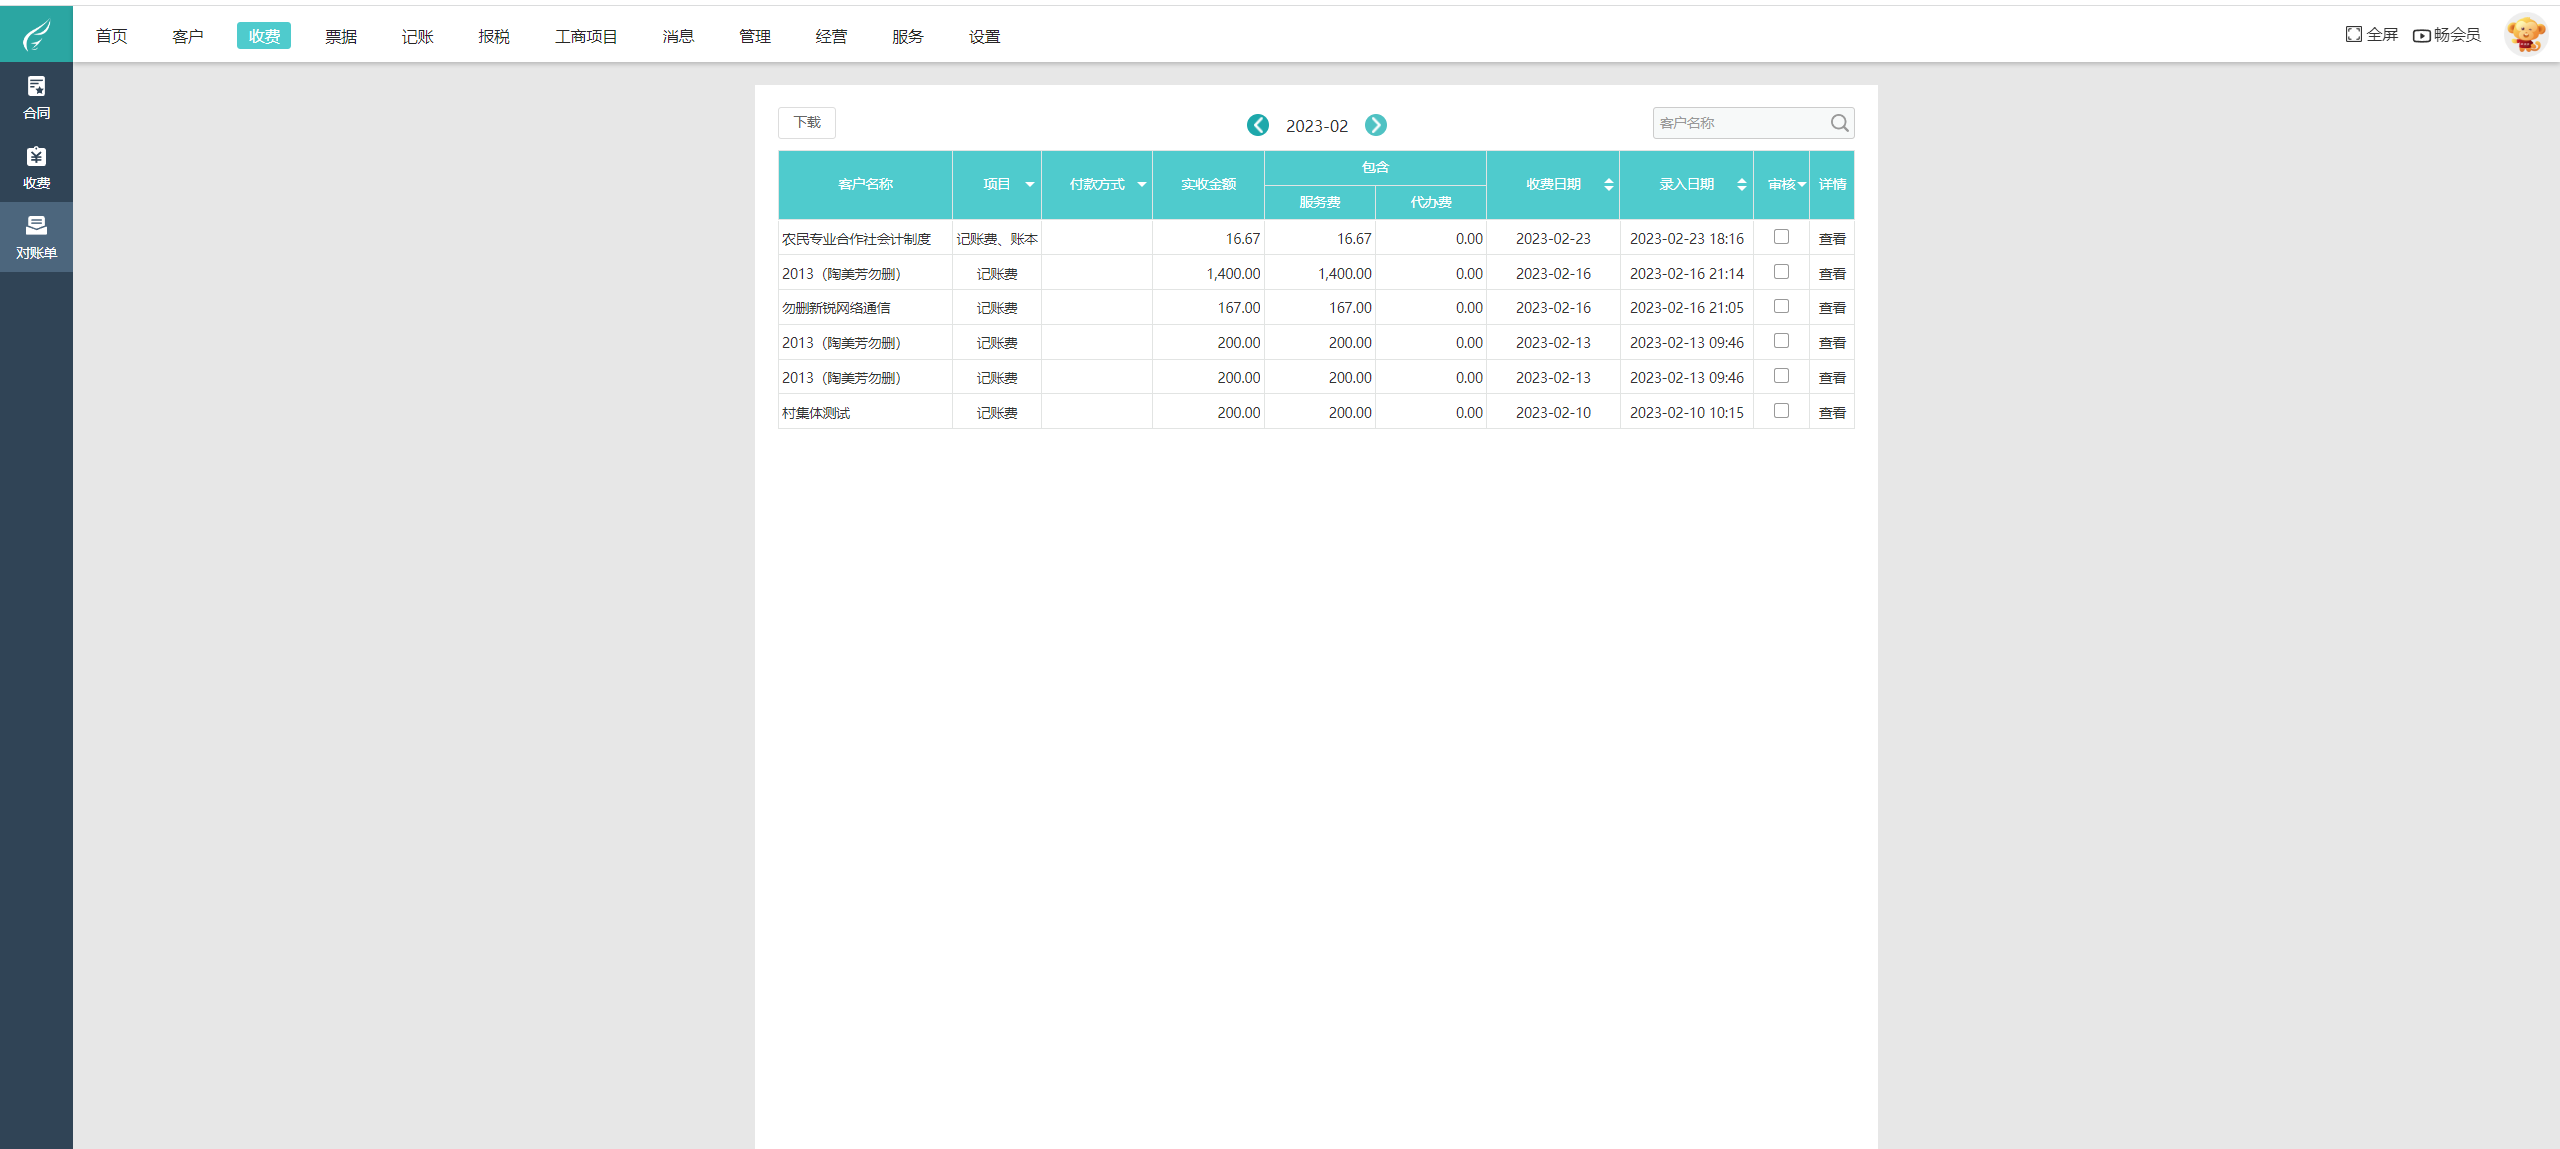Click the 2023-02 date display control

[1316, 124]
